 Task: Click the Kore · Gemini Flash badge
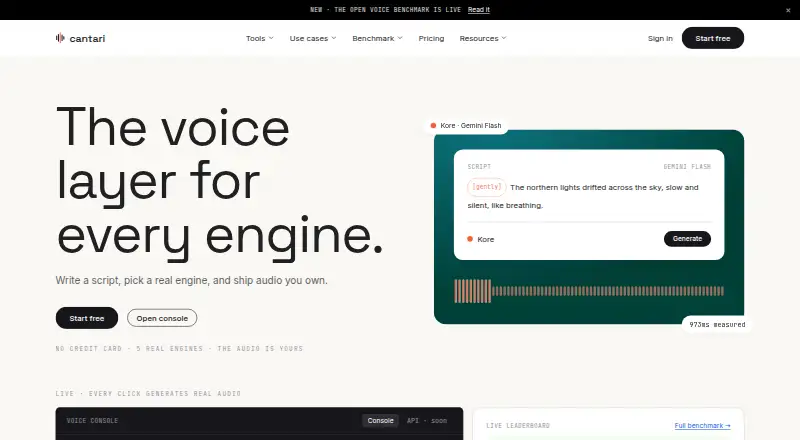click(466, 126)
